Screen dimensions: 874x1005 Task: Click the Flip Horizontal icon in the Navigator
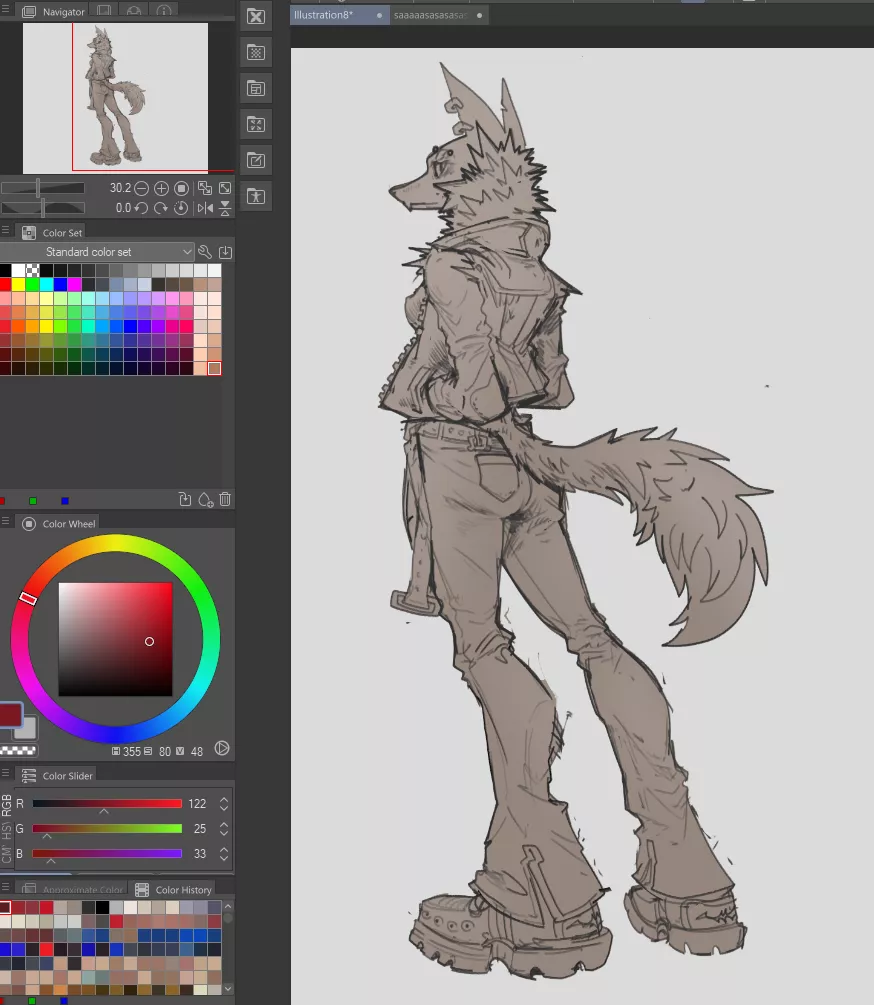[207, 207]
